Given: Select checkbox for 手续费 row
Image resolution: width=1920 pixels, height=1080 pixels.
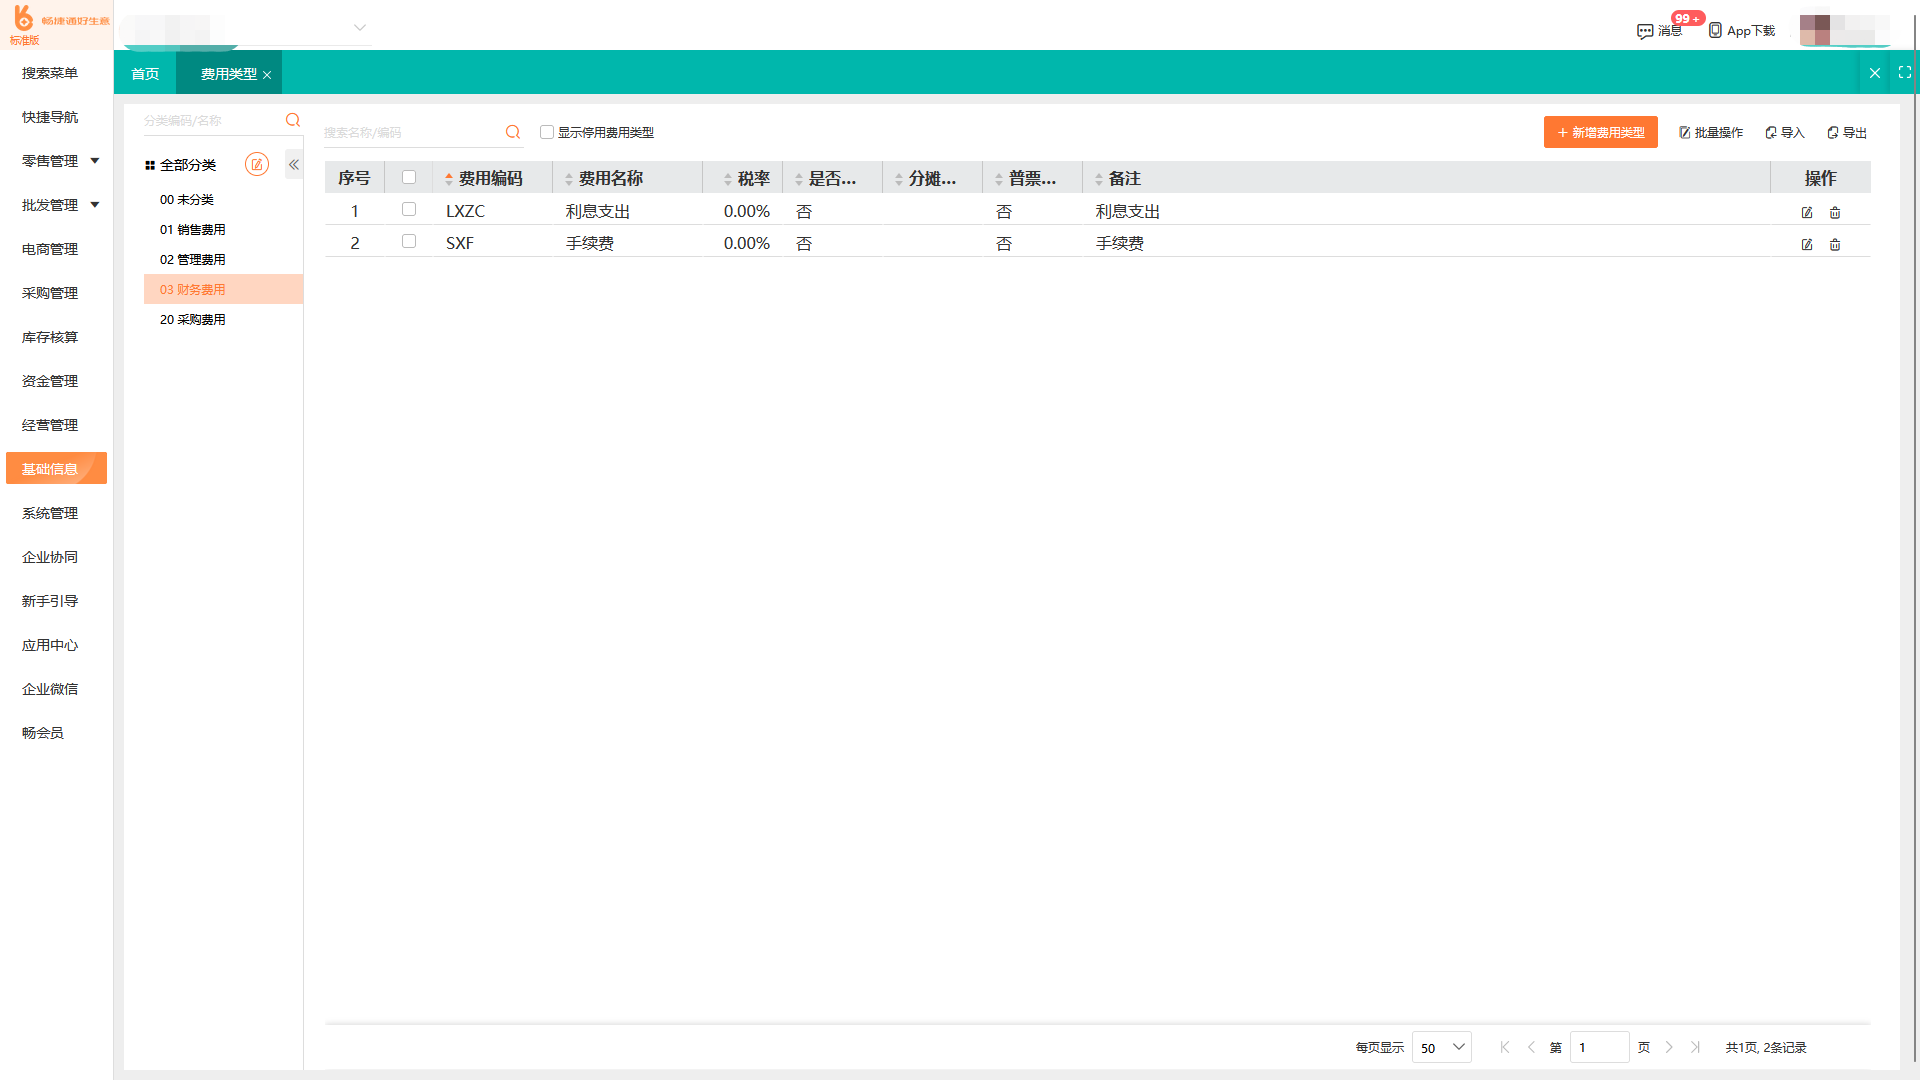Looking at the screenshot, I should point(407,243).
